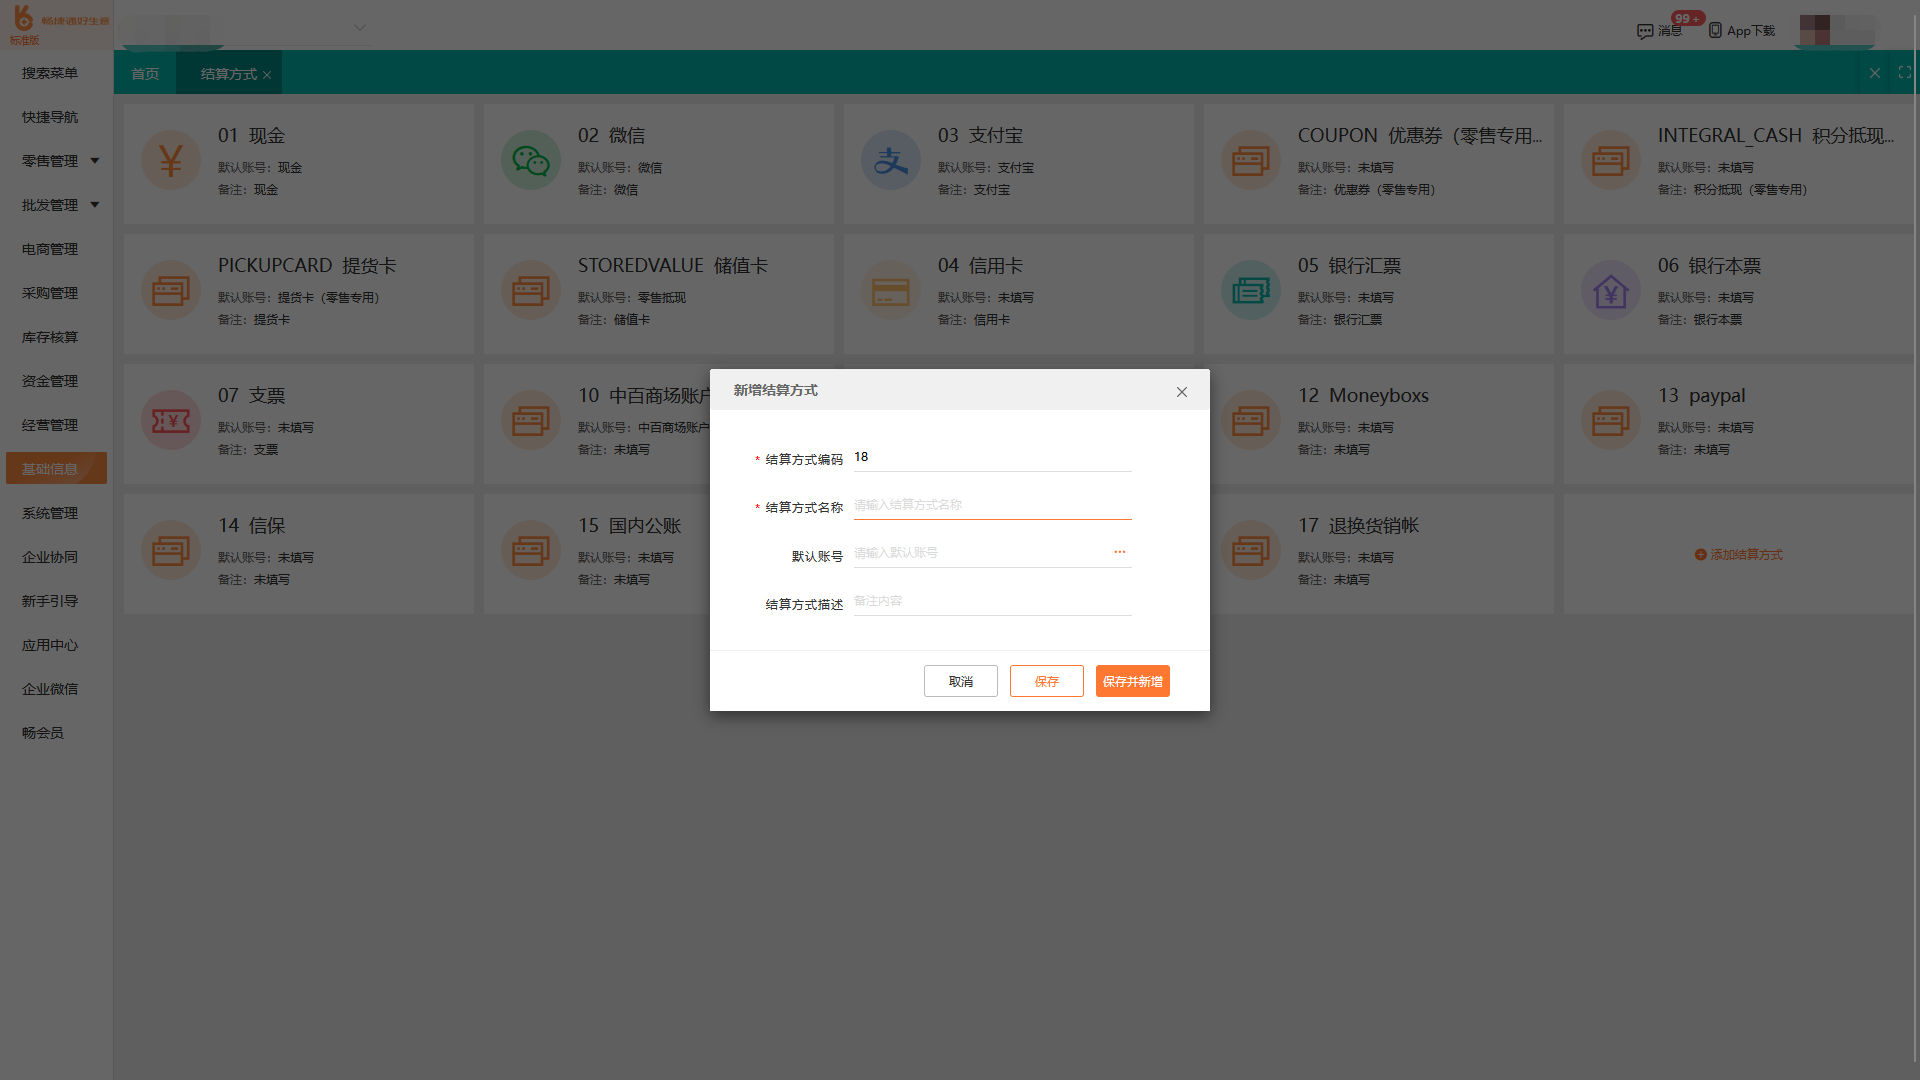This screenshot has height=1080, width=1920.
Task: Click 保存并新增 button in dialog
Action: point(1131,680)
